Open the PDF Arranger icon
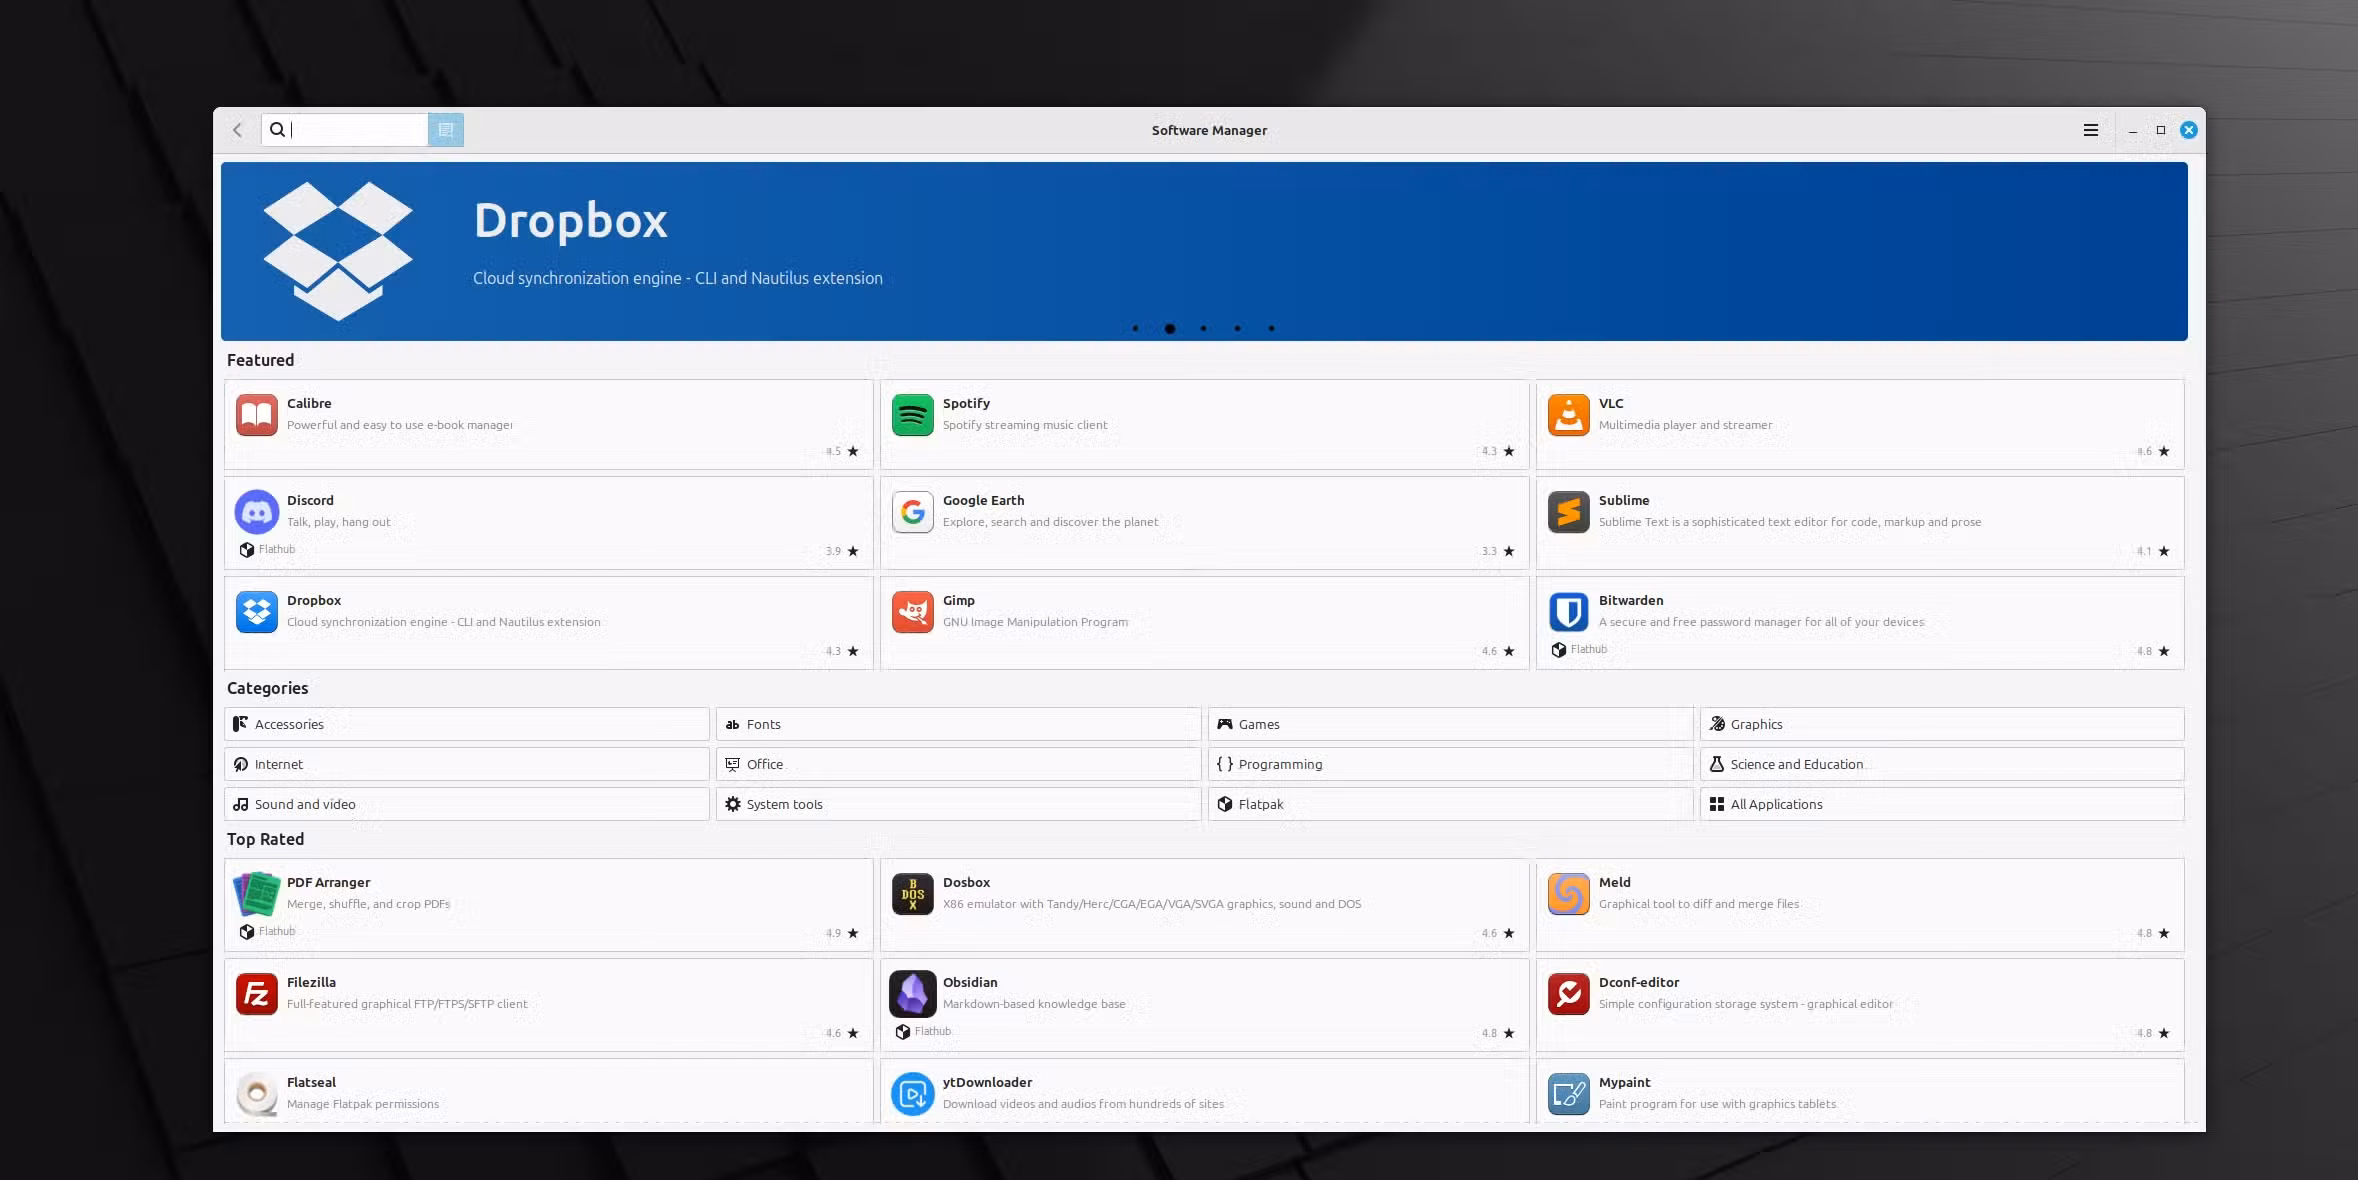 pos(257,893)
